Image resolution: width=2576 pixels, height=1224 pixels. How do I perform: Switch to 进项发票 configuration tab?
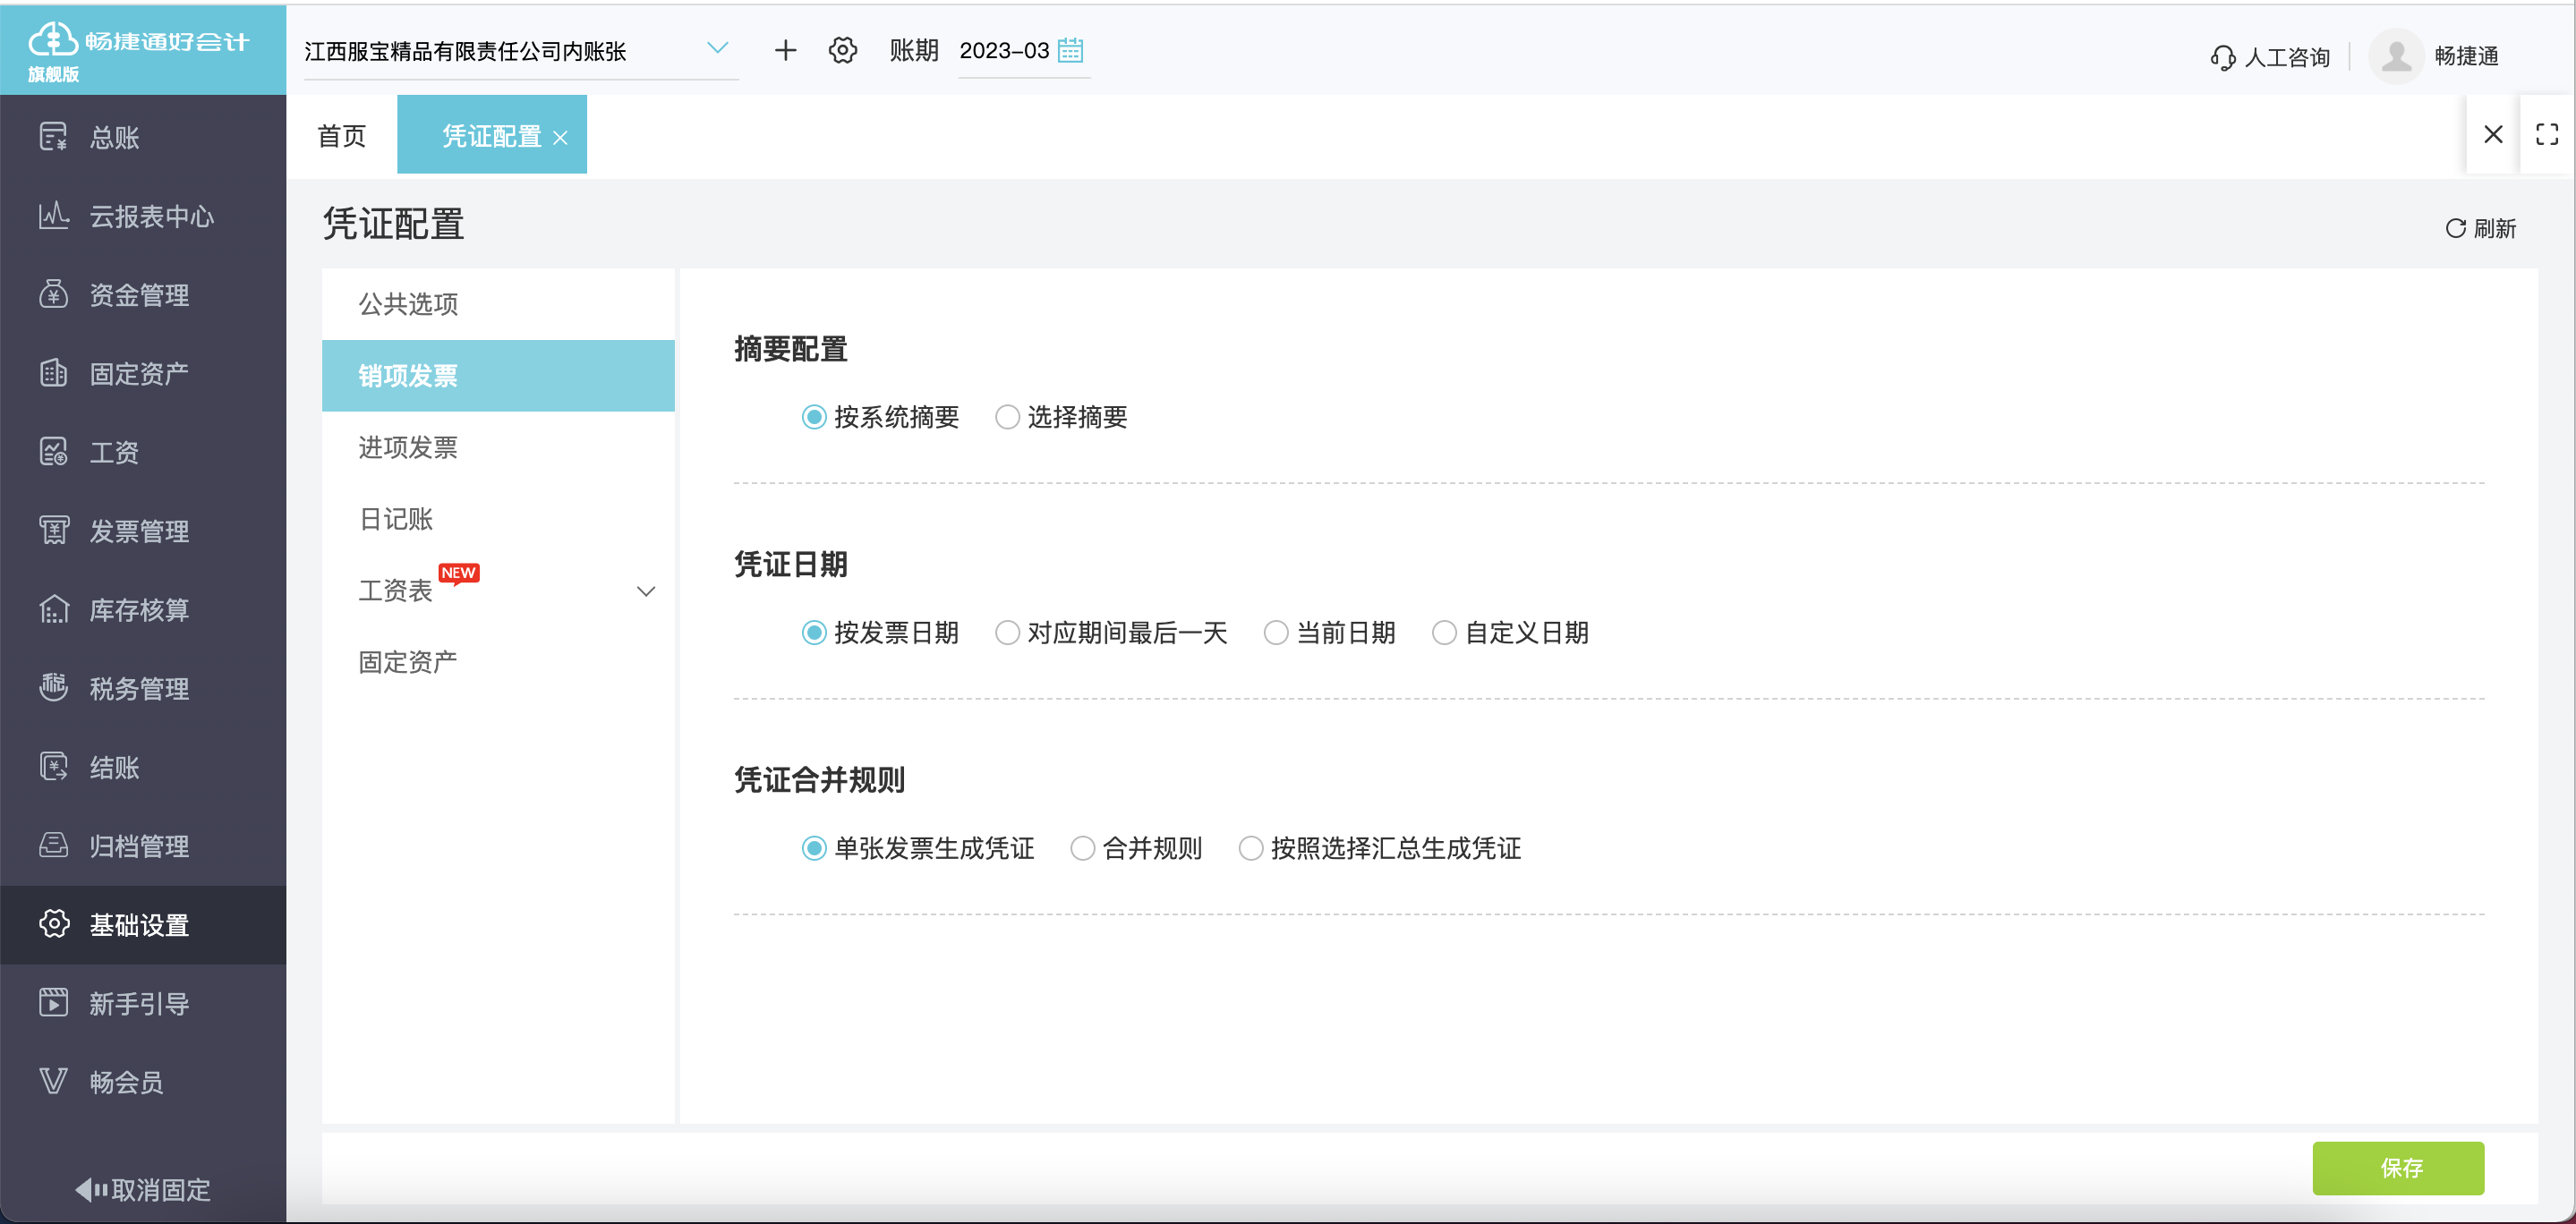409,448
